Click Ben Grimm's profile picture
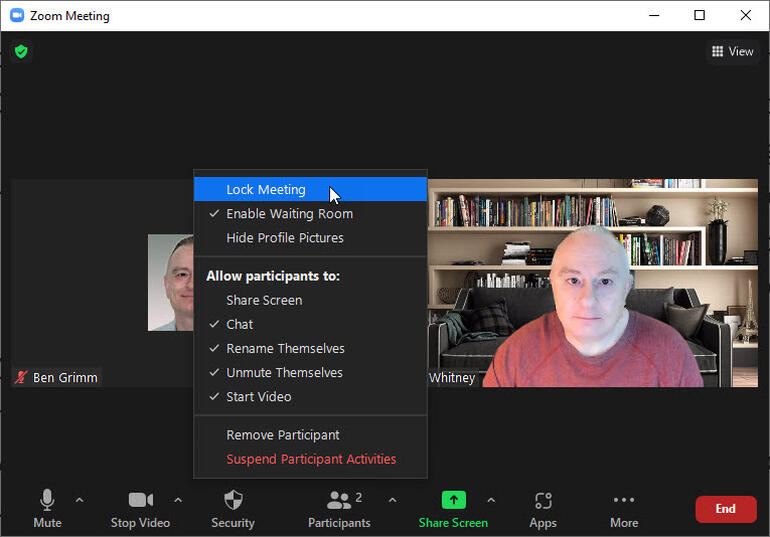This screenshot has width=770, height=537. (171, 283)
